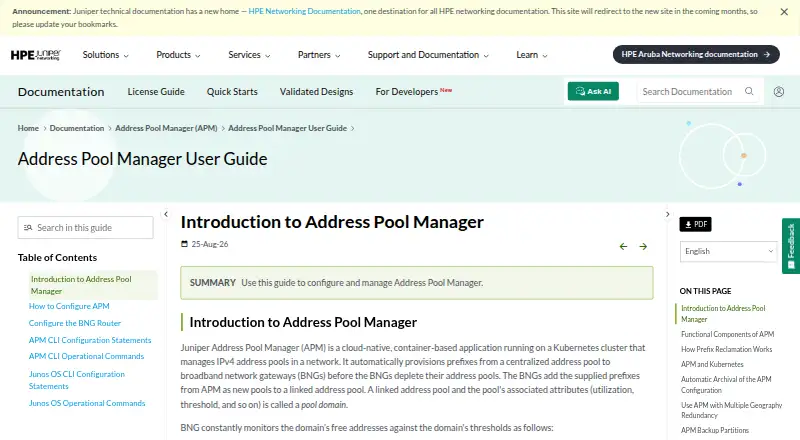800x440 pixels.
Task: Download the guide as PDF
Action: click(695, 224)
